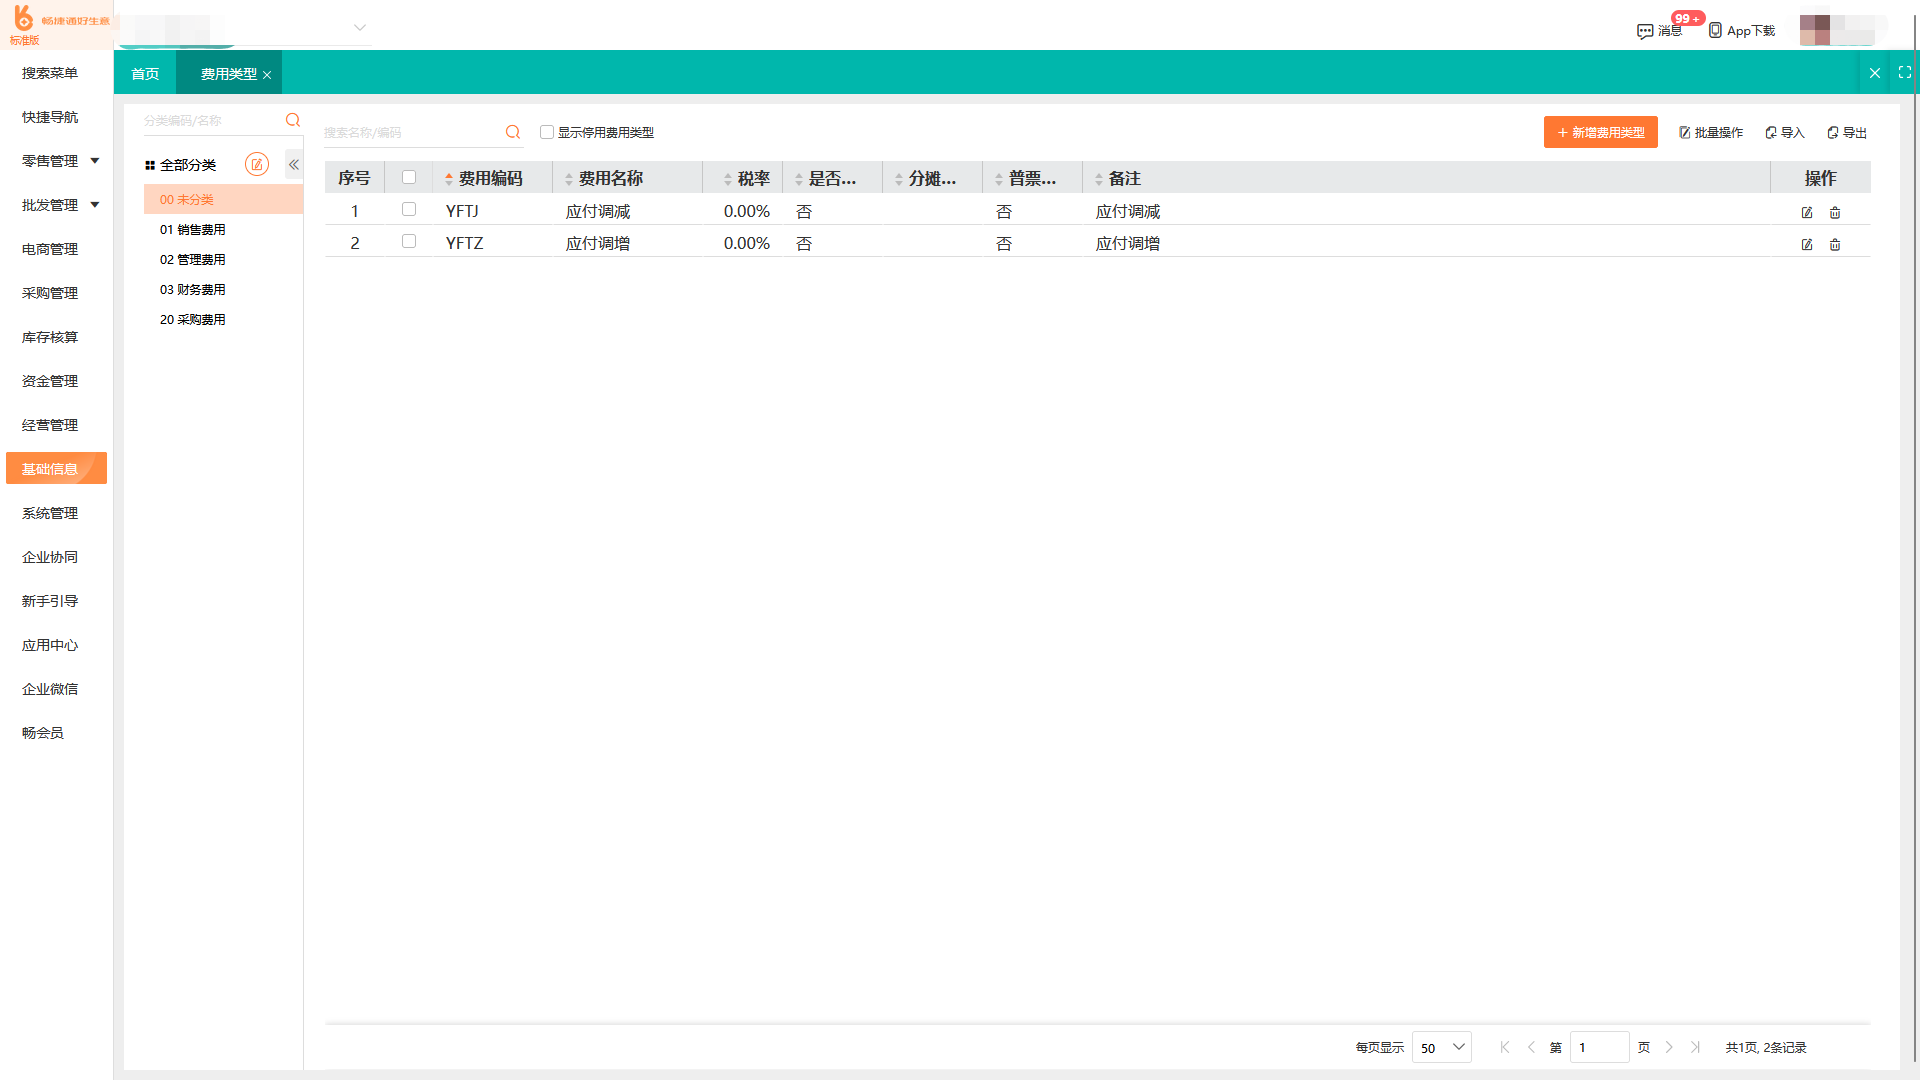
Task: Check the YFTZ row checkbox
Action: click(409, 243)
